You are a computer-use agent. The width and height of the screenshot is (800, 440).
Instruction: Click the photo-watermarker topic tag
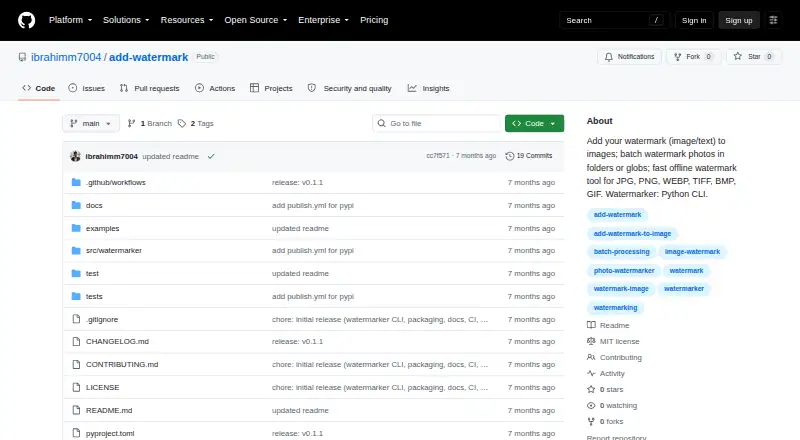624,271
